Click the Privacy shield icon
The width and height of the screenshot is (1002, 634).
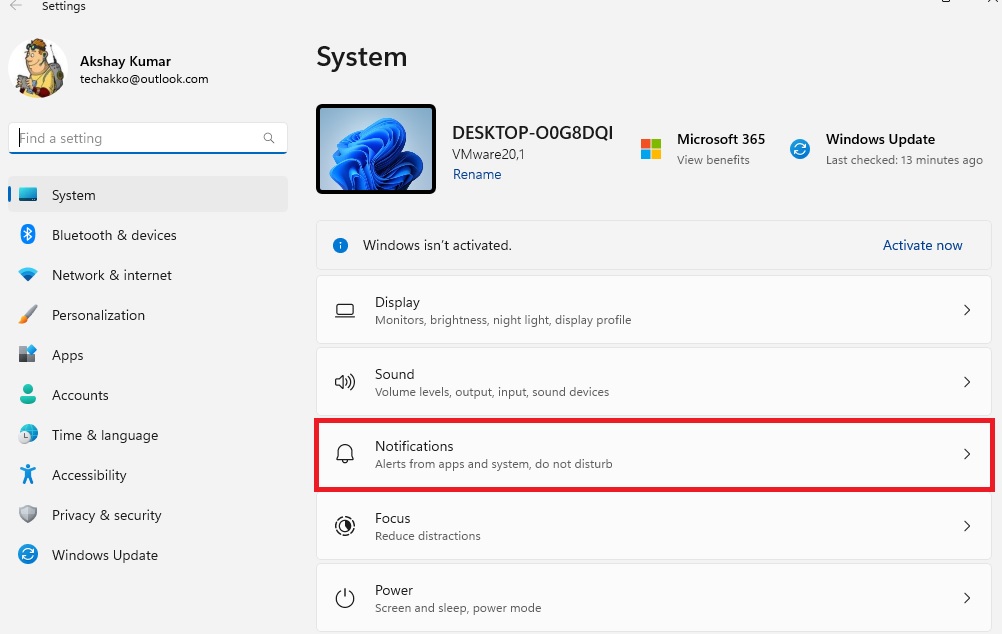pos(28,514)
